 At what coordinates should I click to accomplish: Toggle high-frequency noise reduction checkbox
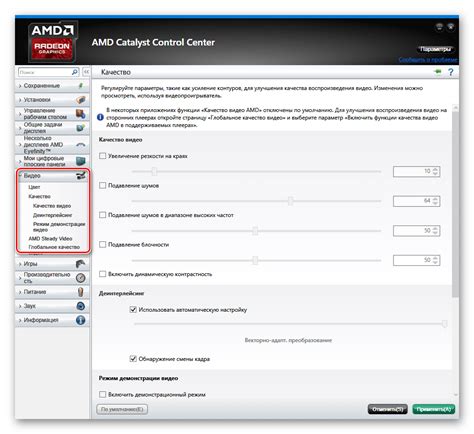103,215
